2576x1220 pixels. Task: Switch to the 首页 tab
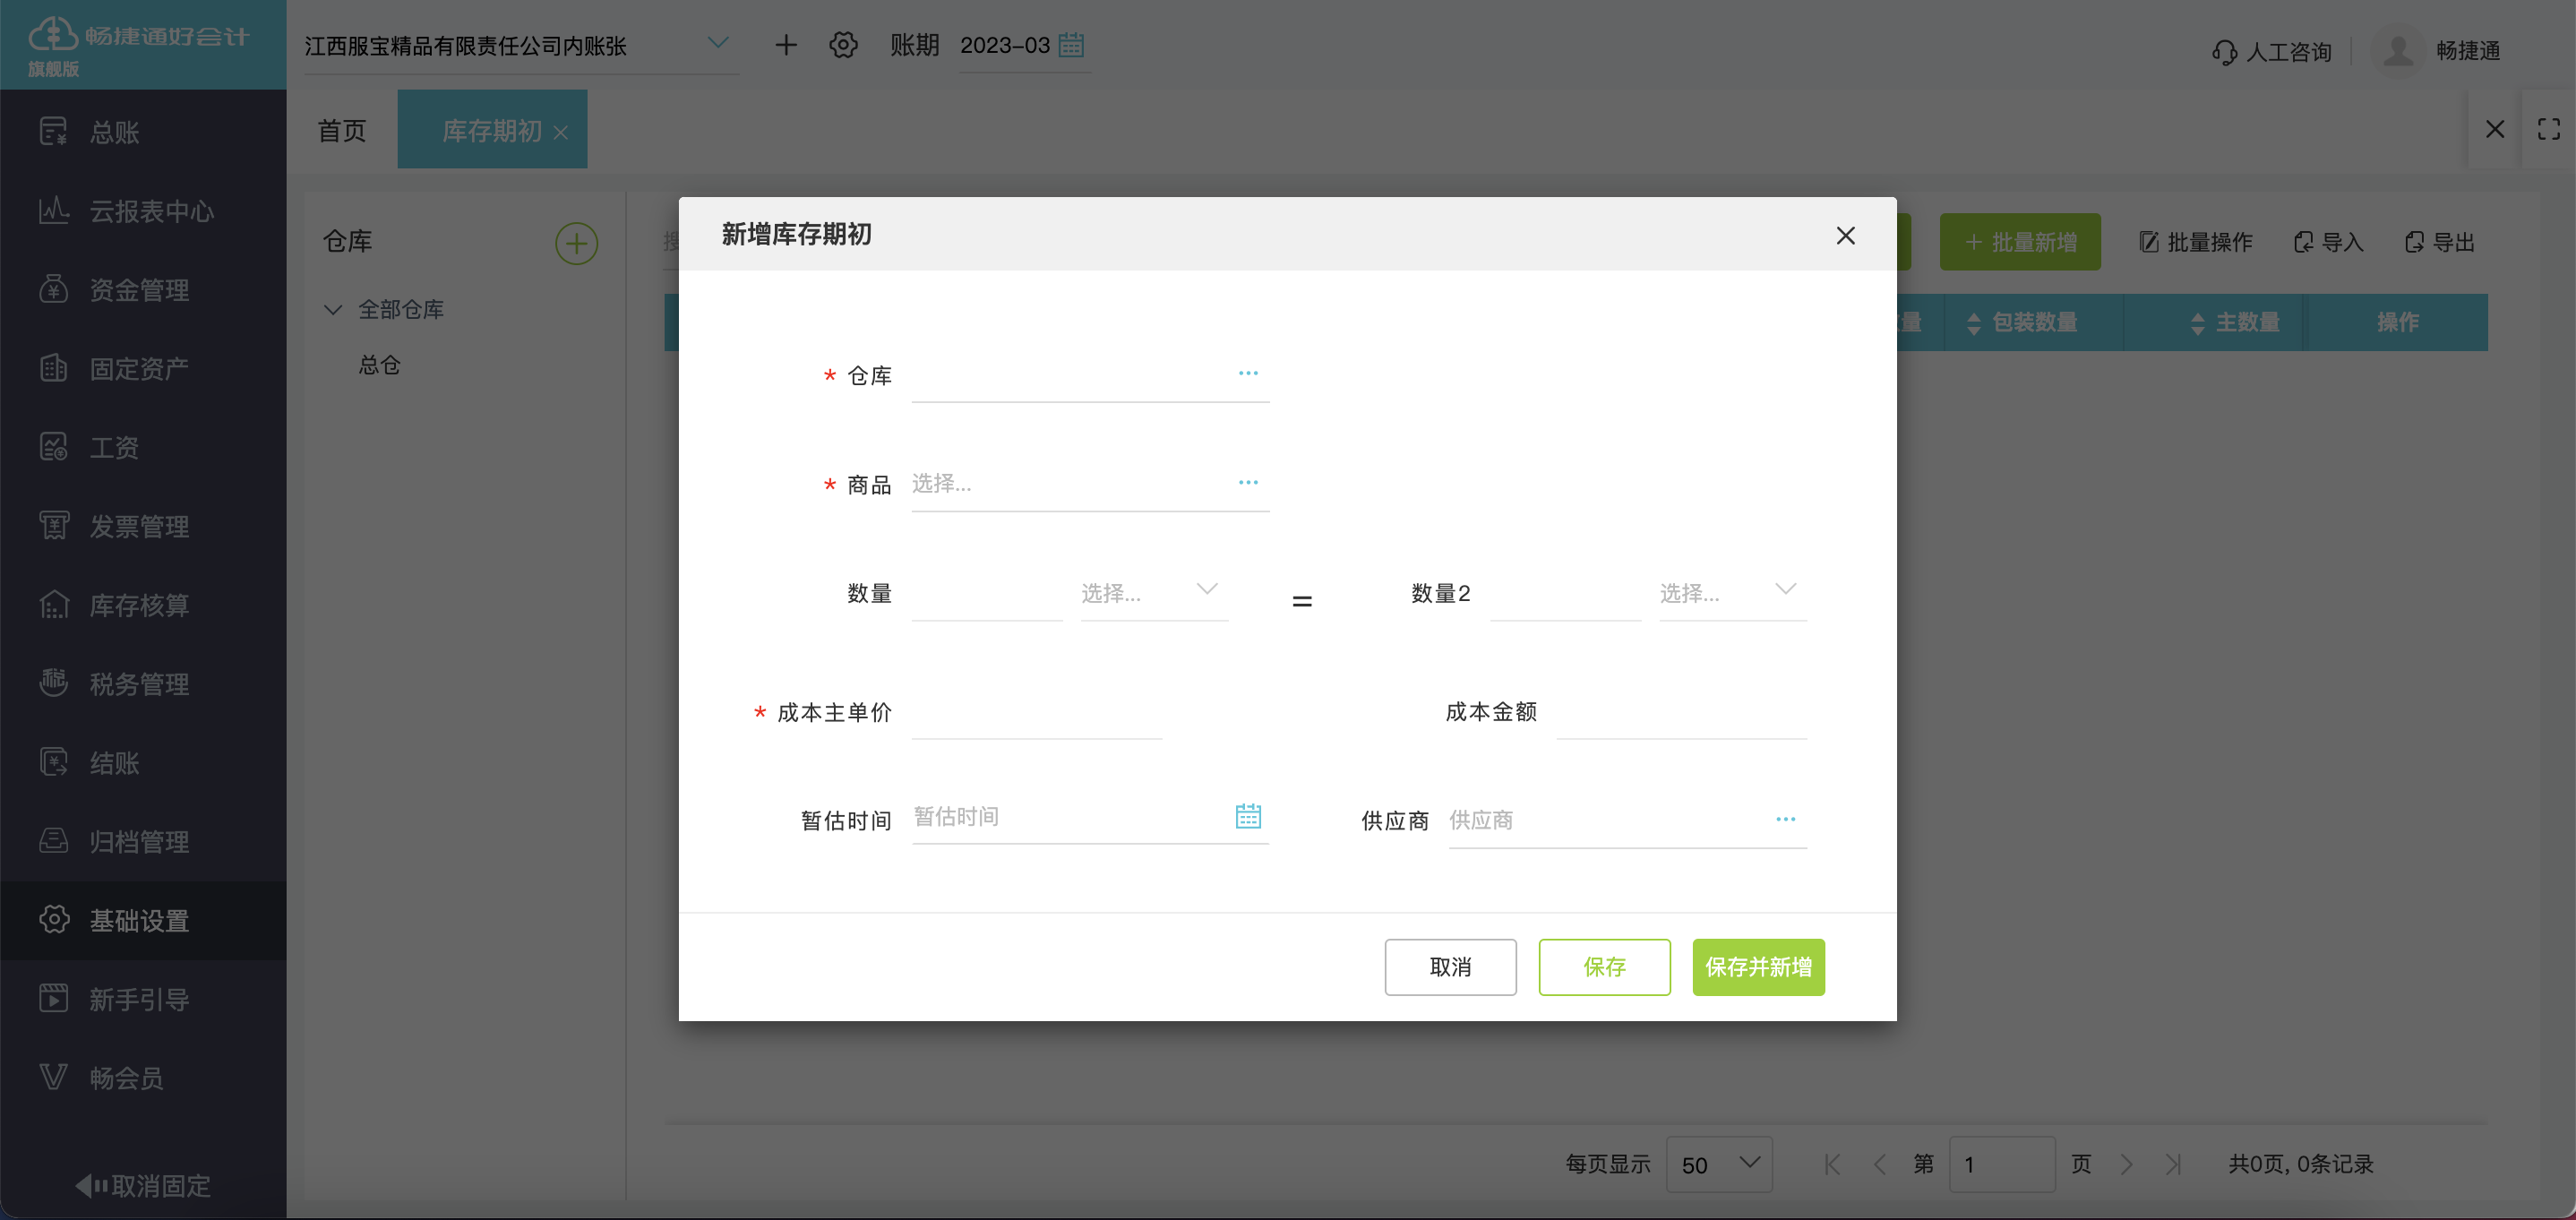click(342, 130)
